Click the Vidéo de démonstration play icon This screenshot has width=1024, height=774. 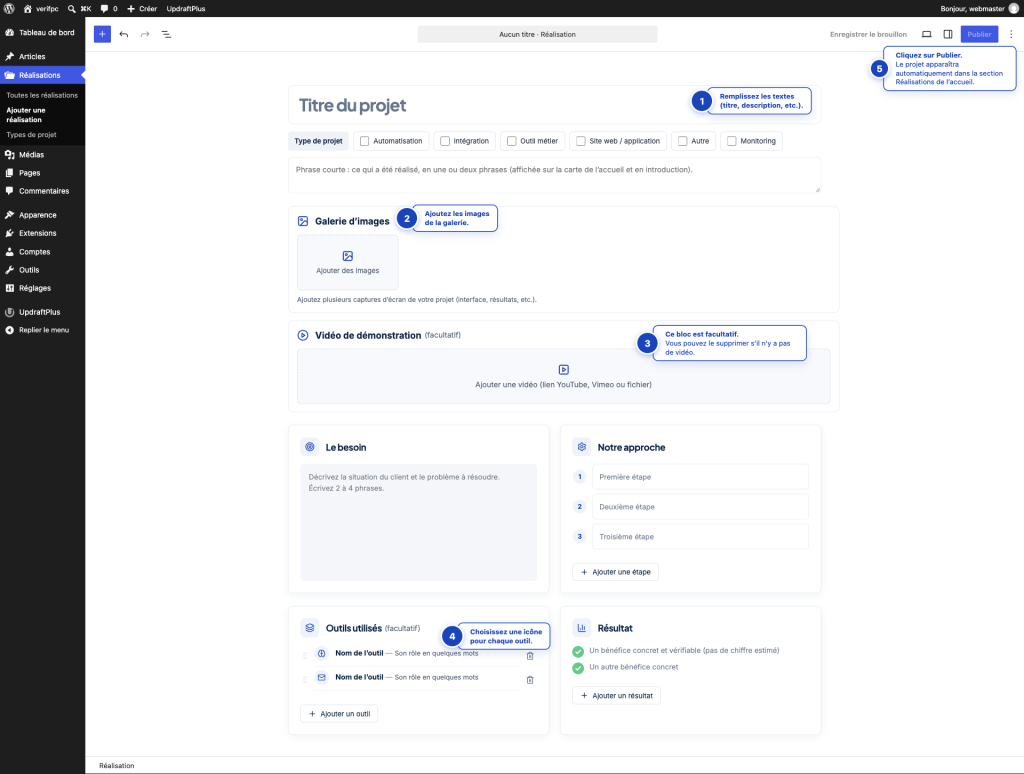click(303, 335)
